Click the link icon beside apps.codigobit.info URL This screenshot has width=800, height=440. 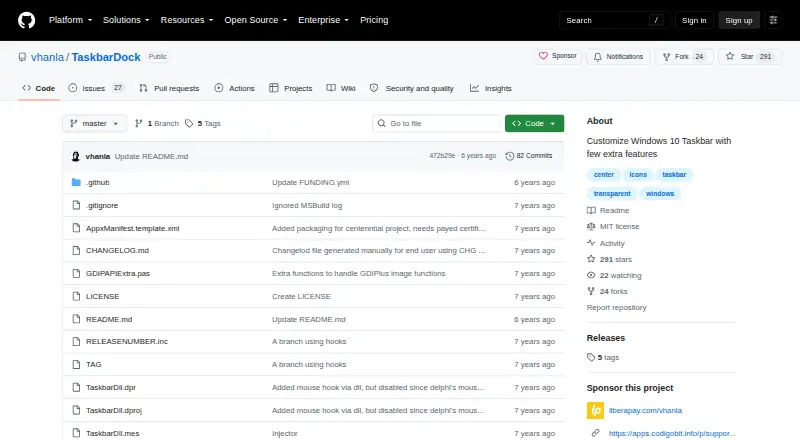(x=595, y=433)
